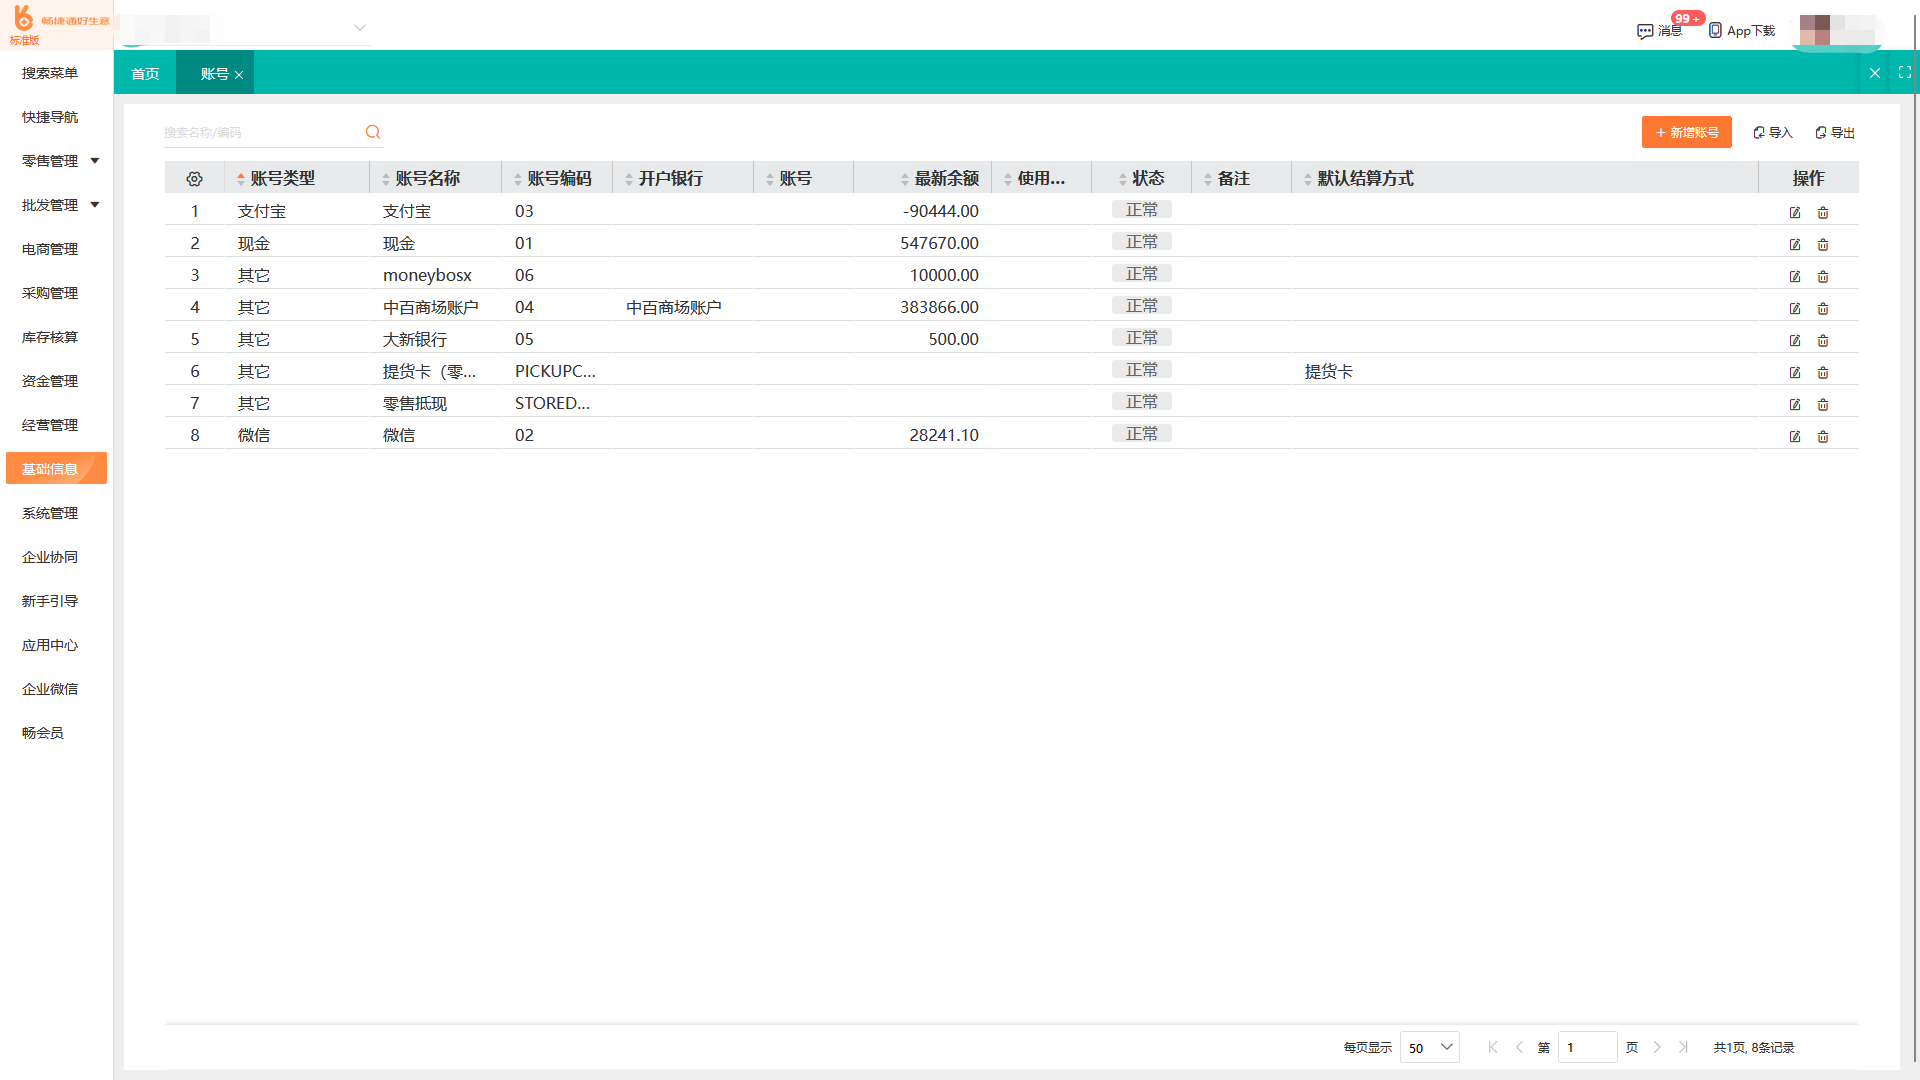Click the edit icon for moneybosx account

(1795, 274)
